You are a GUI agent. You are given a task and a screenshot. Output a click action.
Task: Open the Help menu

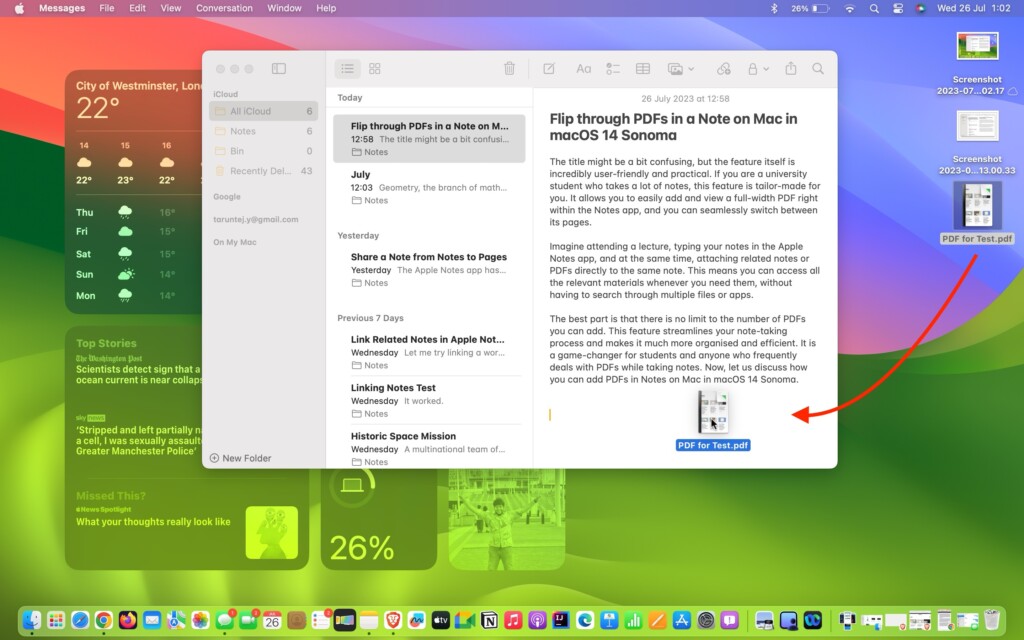[x=326, y=8]
